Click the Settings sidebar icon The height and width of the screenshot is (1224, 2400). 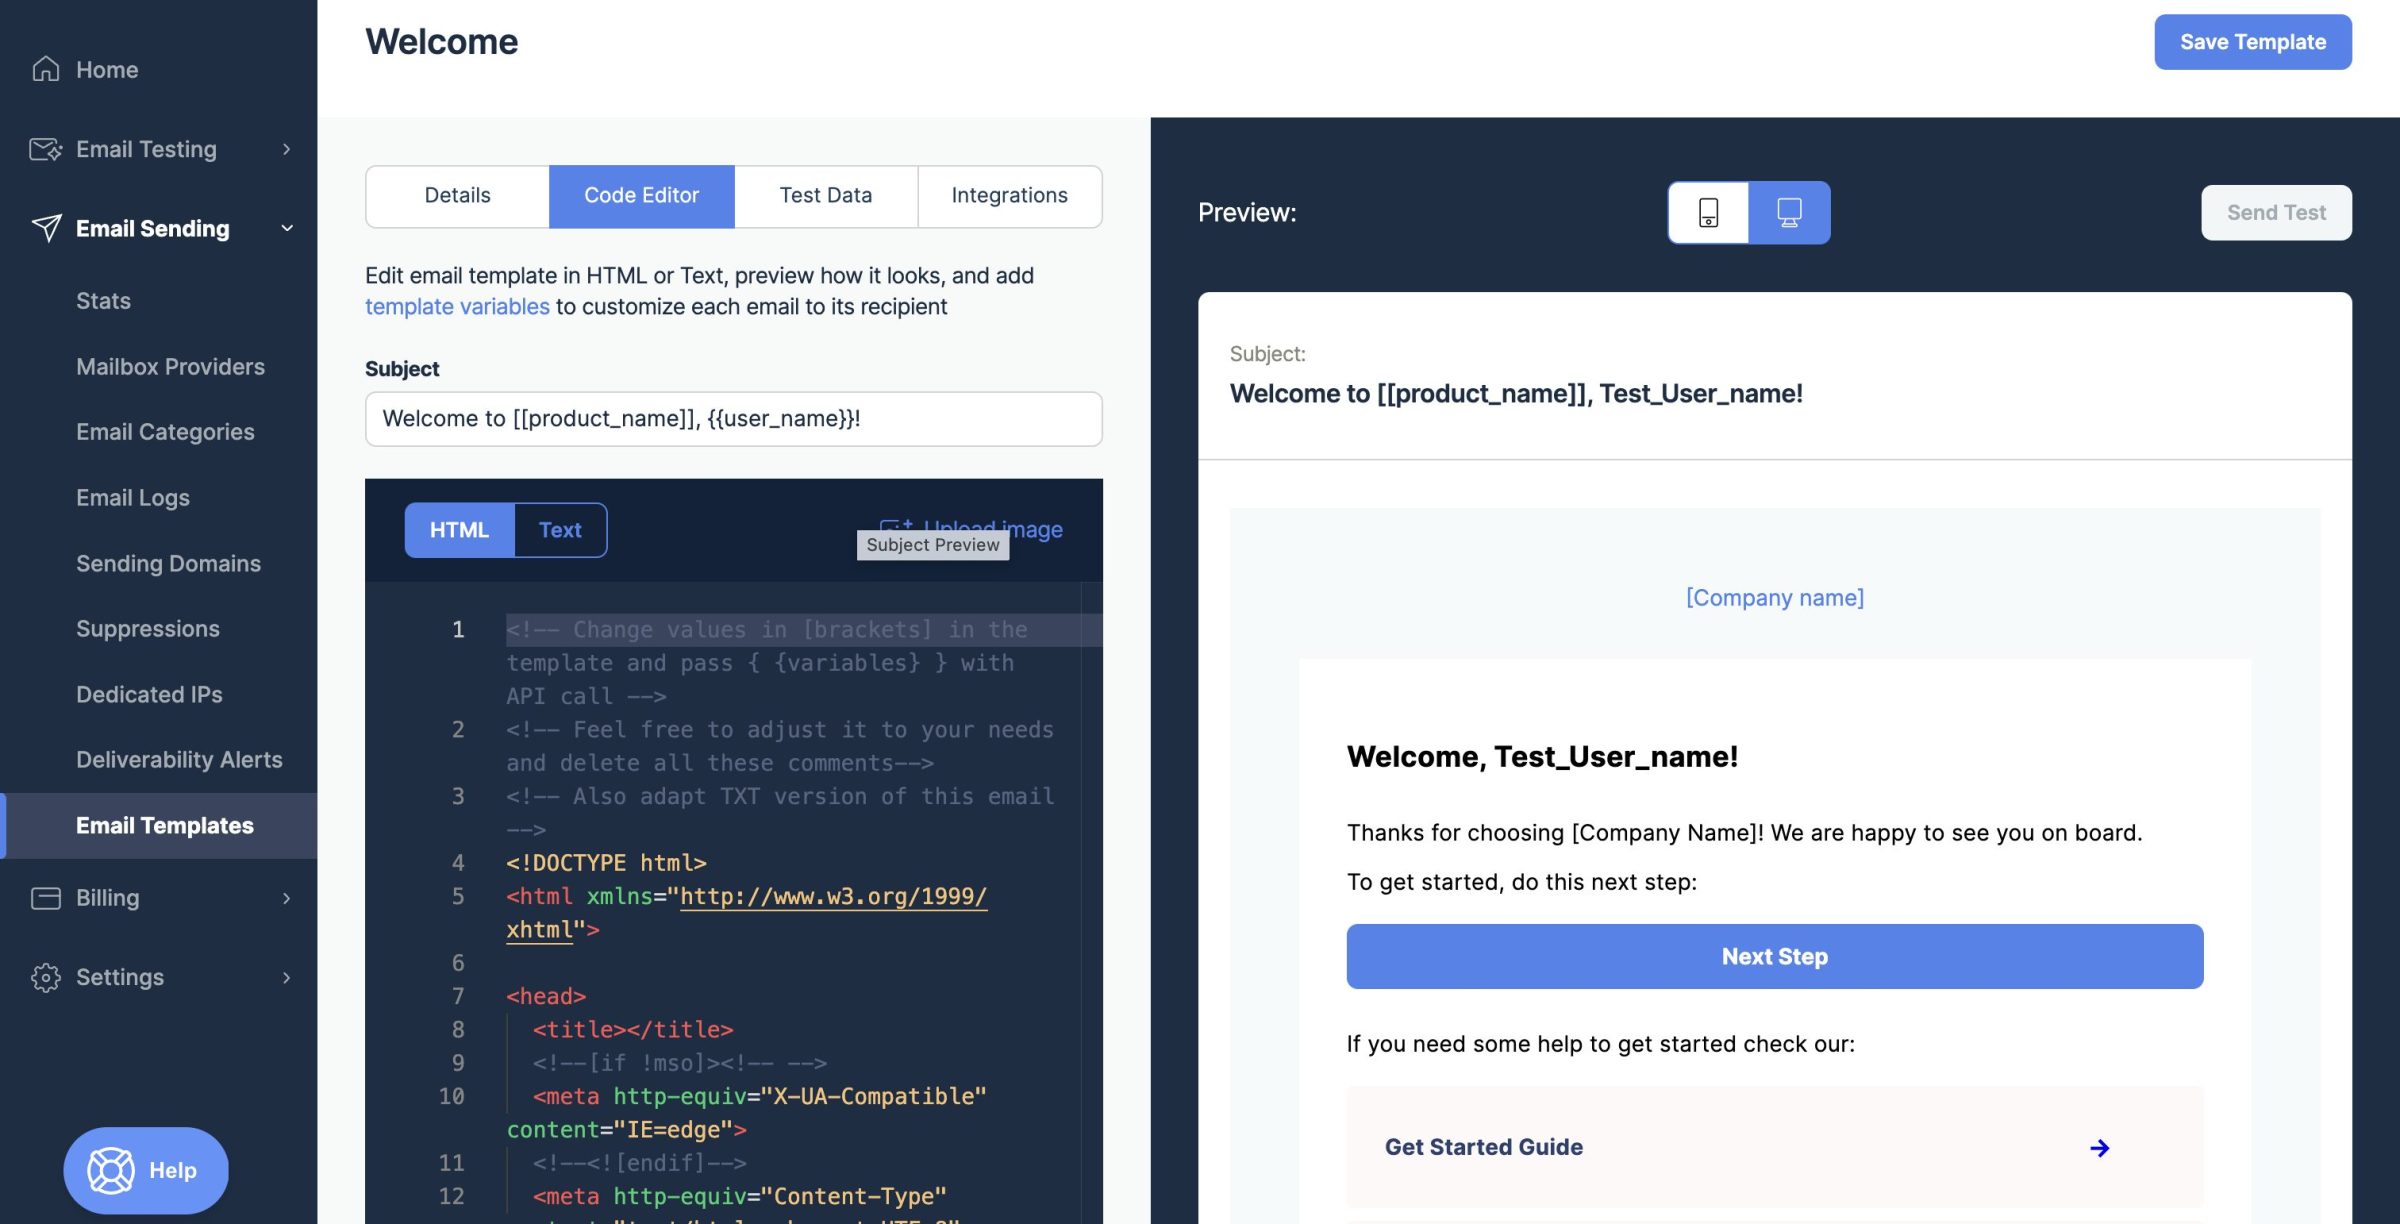[44, 977]
